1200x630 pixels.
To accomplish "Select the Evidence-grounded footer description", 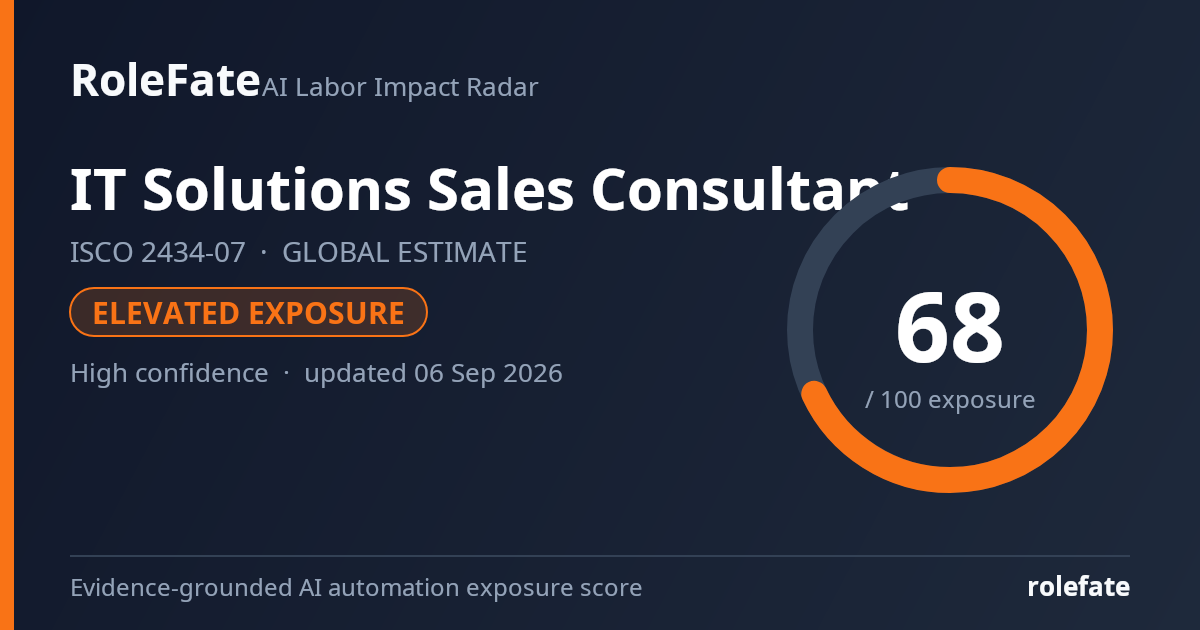I will coord(356,588).
